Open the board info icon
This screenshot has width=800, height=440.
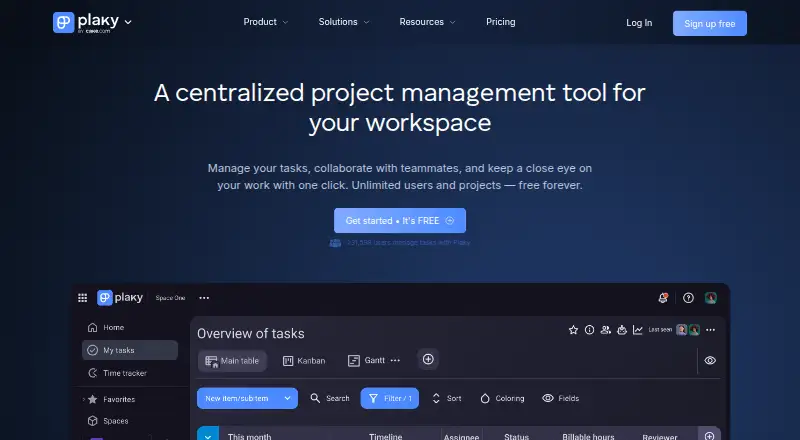click(x=589, y=330)
